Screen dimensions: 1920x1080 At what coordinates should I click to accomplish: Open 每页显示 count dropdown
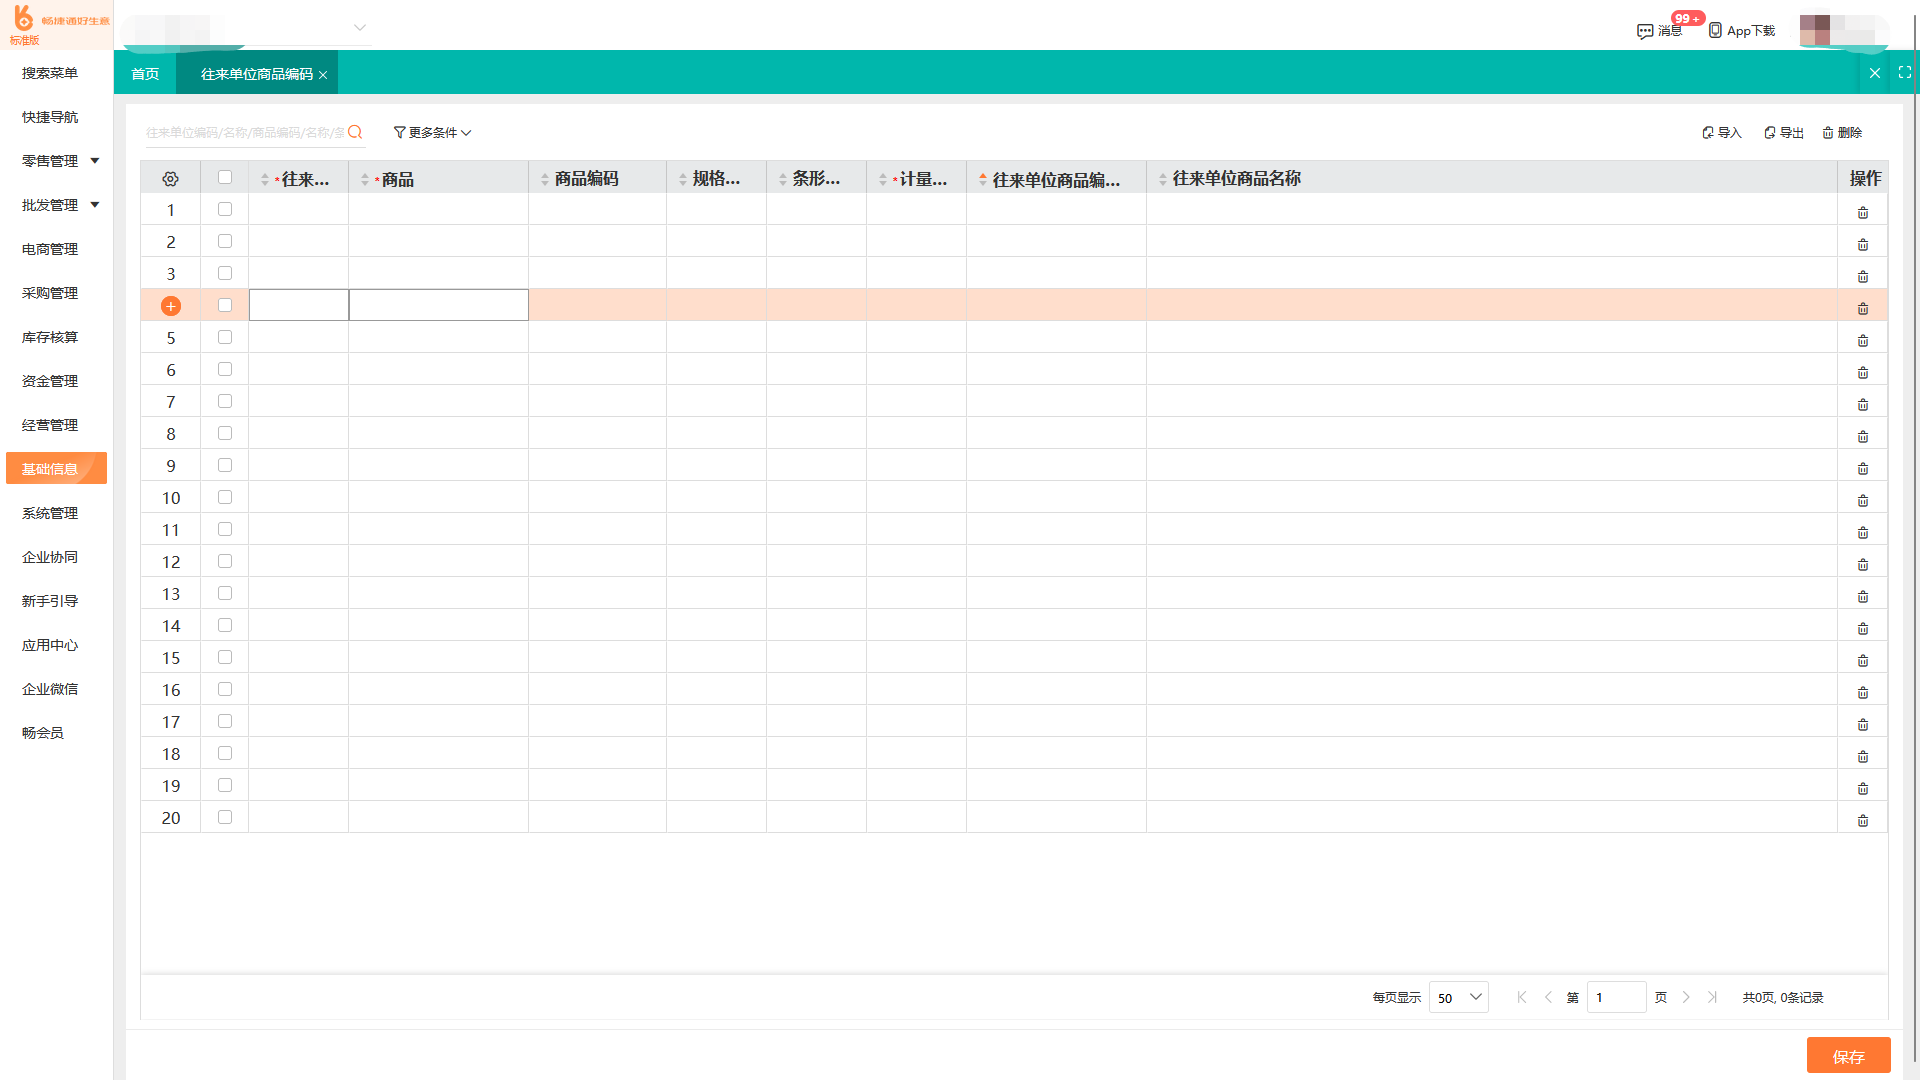click(x=1460, y=997)
